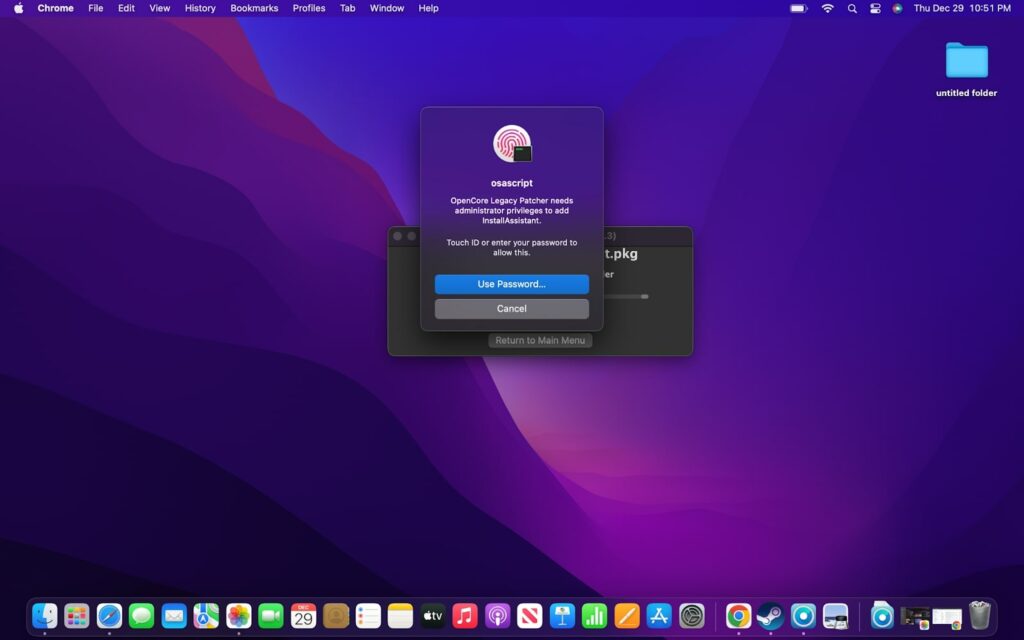
Task: Open System Preferences in dock
Action: click(692, 616)
